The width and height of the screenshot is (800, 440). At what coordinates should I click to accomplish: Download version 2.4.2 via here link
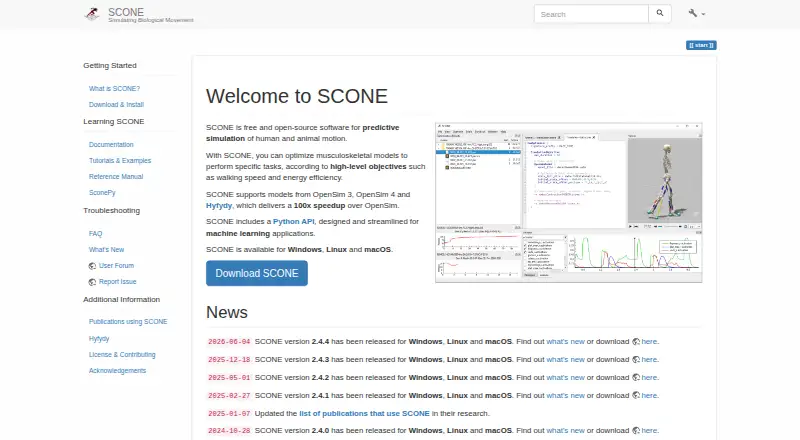[649, 377]
